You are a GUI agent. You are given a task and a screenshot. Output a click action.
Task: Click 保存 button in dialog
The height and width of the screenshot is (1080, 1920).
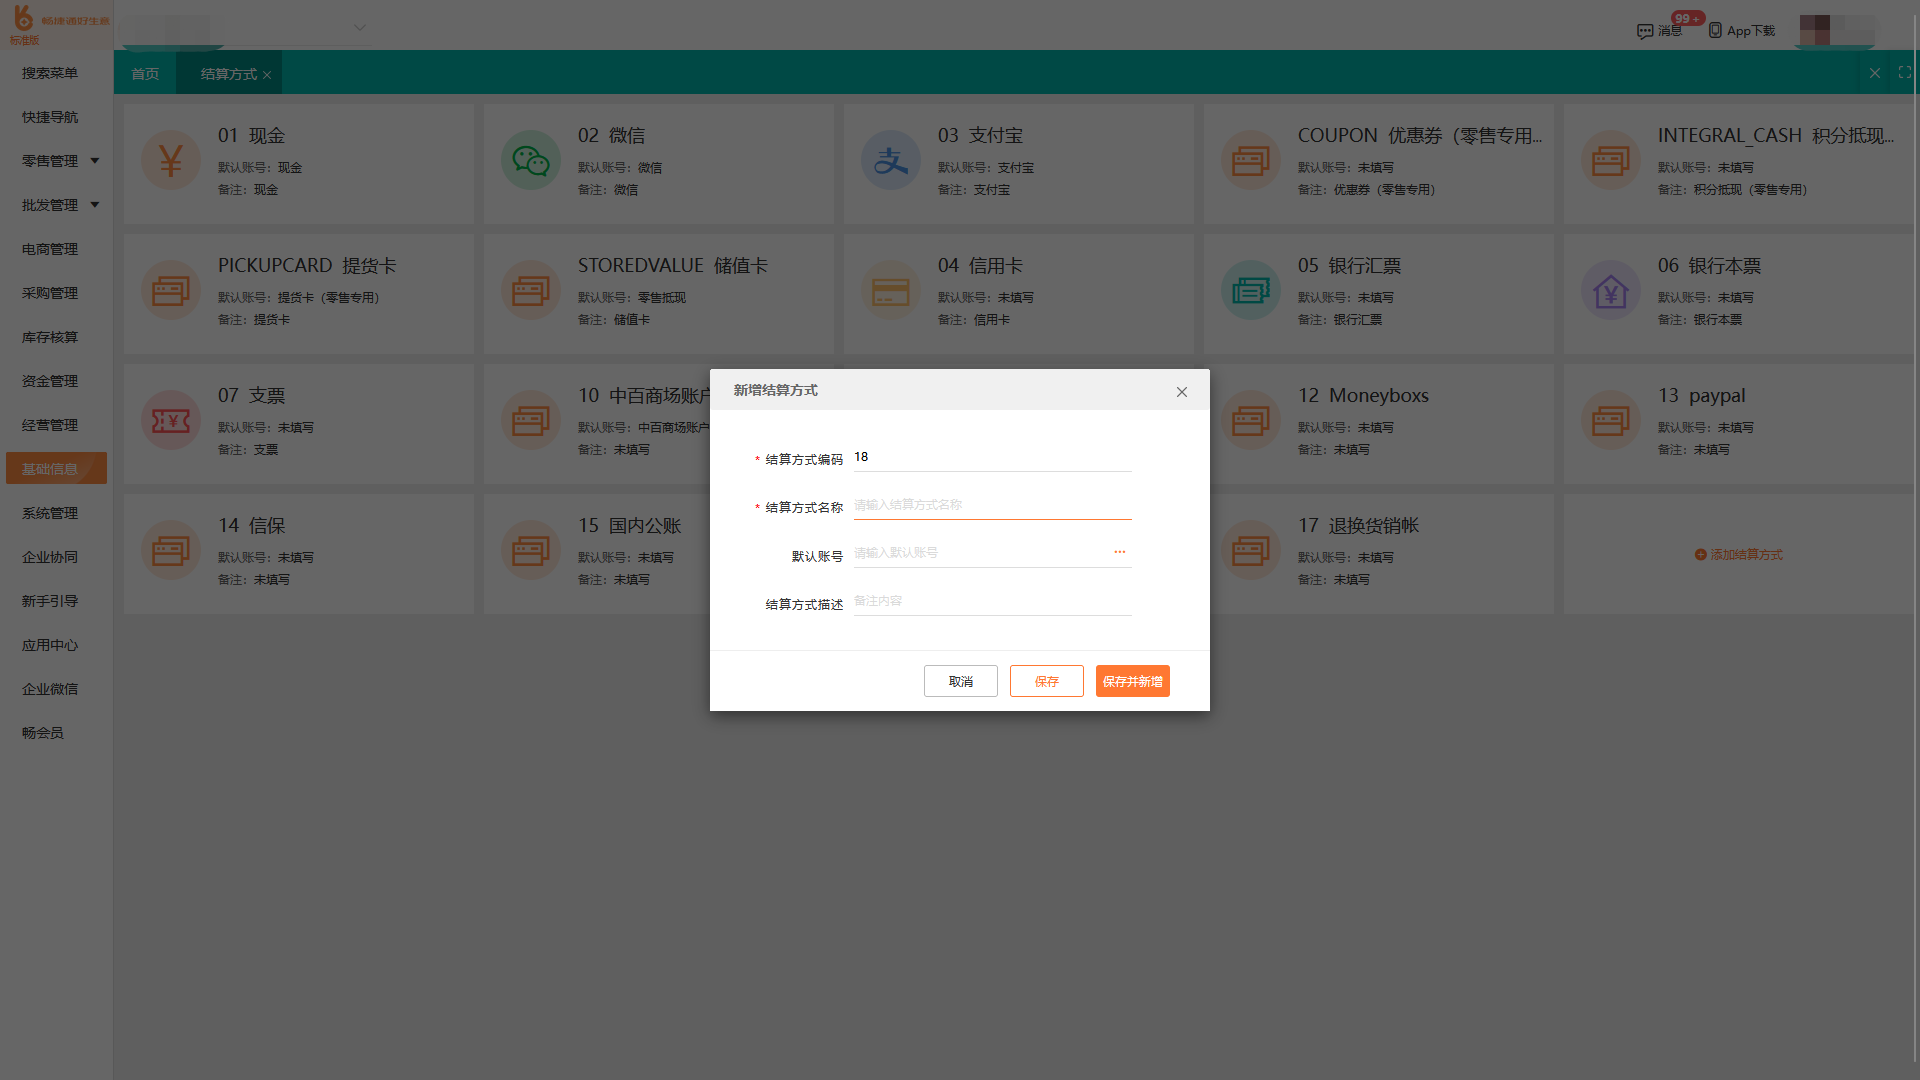point(1047,682)
